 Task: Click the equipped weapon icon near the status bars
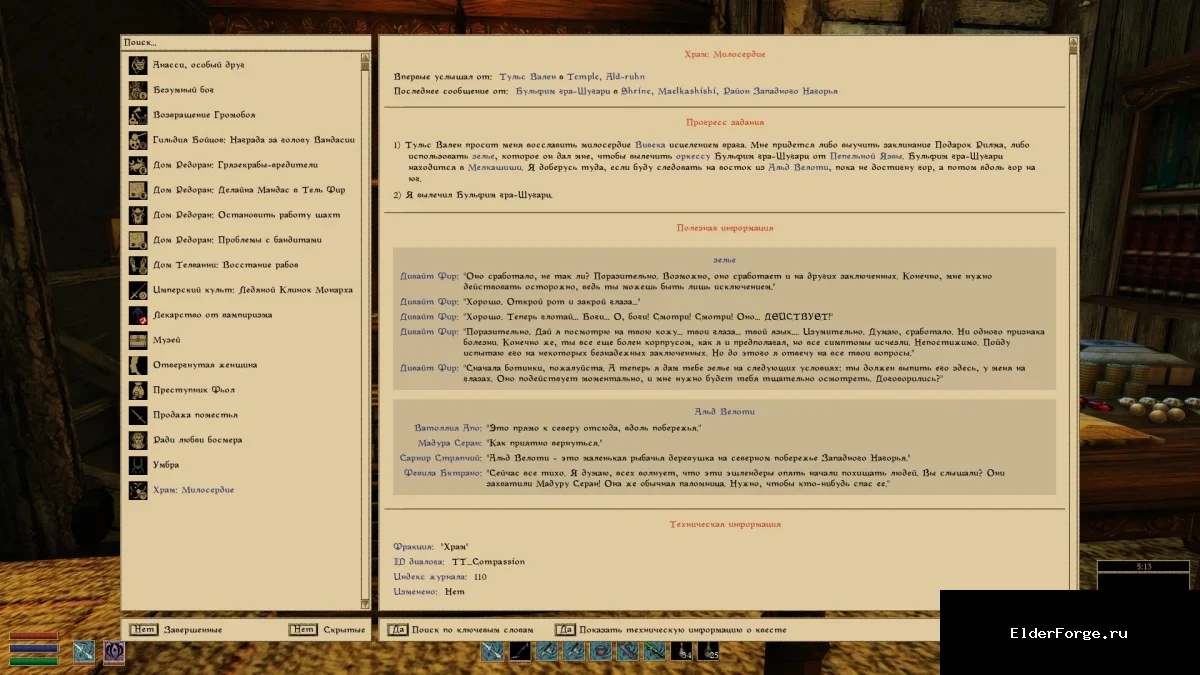pyautogui.click(x=83, y=651)
